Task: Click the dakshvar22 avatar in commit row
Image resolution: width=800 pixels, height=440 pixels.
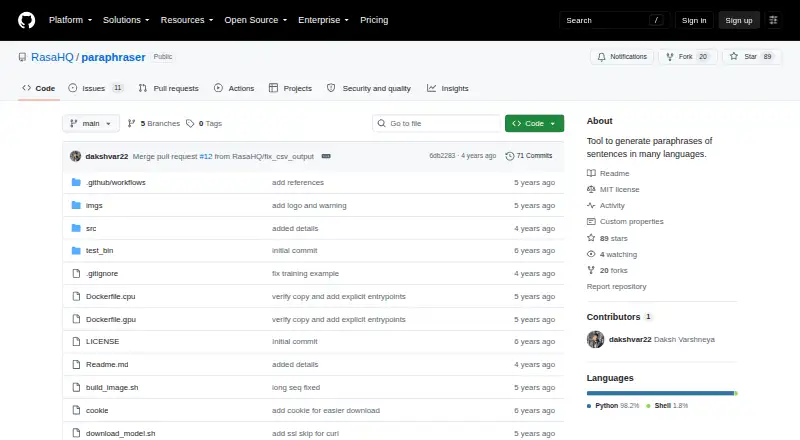Action: [76, 156]
